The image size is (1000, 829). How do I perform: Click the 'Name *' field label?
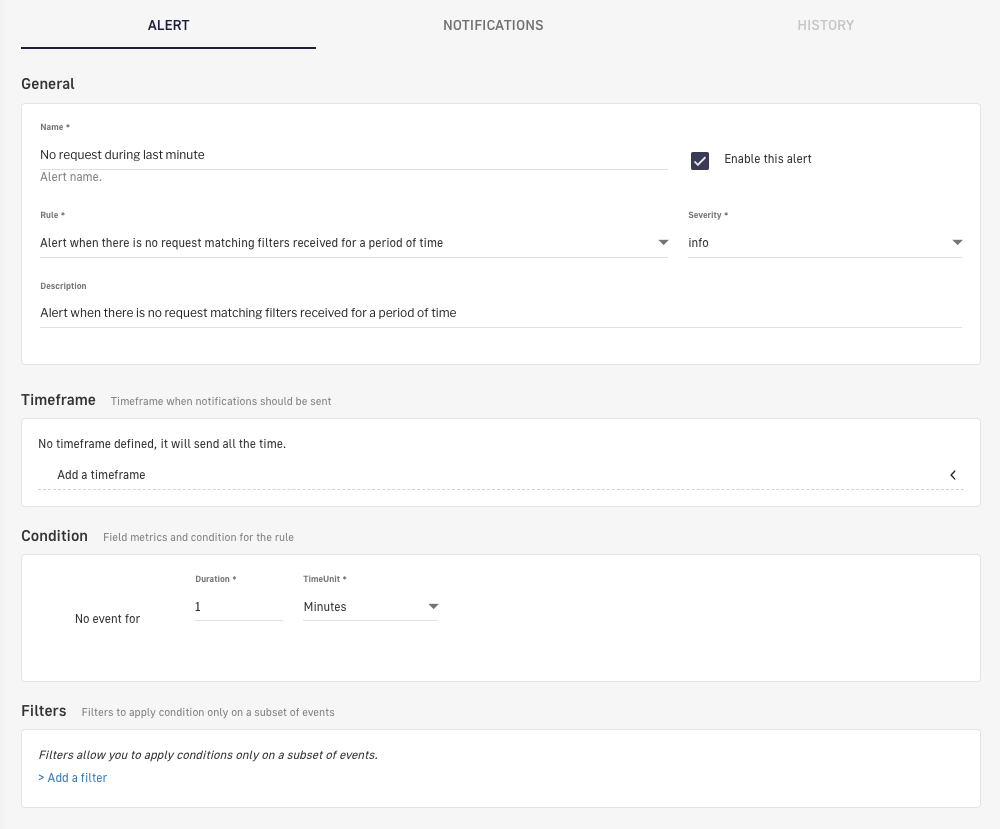[55, 128]
